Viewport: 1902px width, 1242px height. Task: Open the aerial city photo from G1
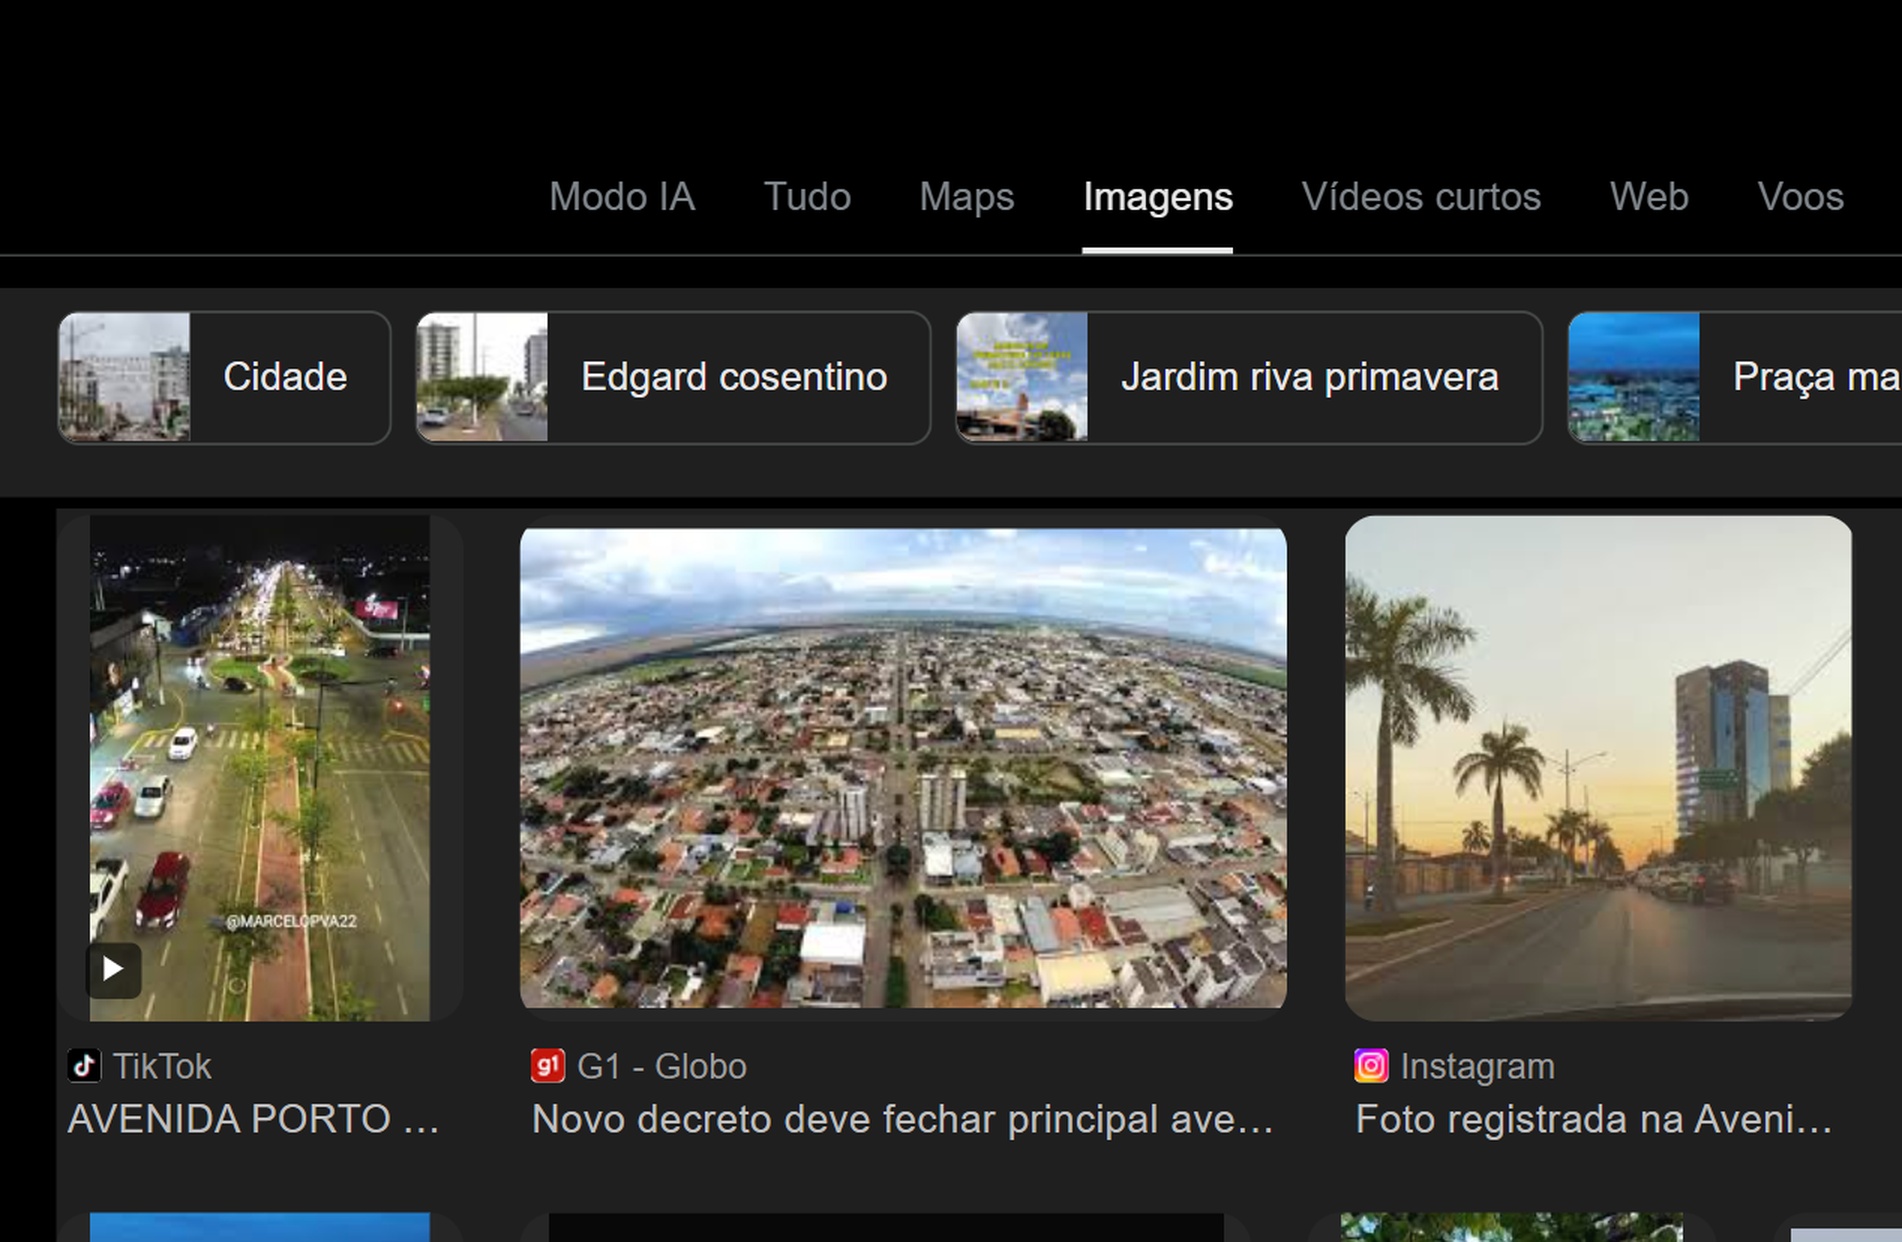point(903,767)
